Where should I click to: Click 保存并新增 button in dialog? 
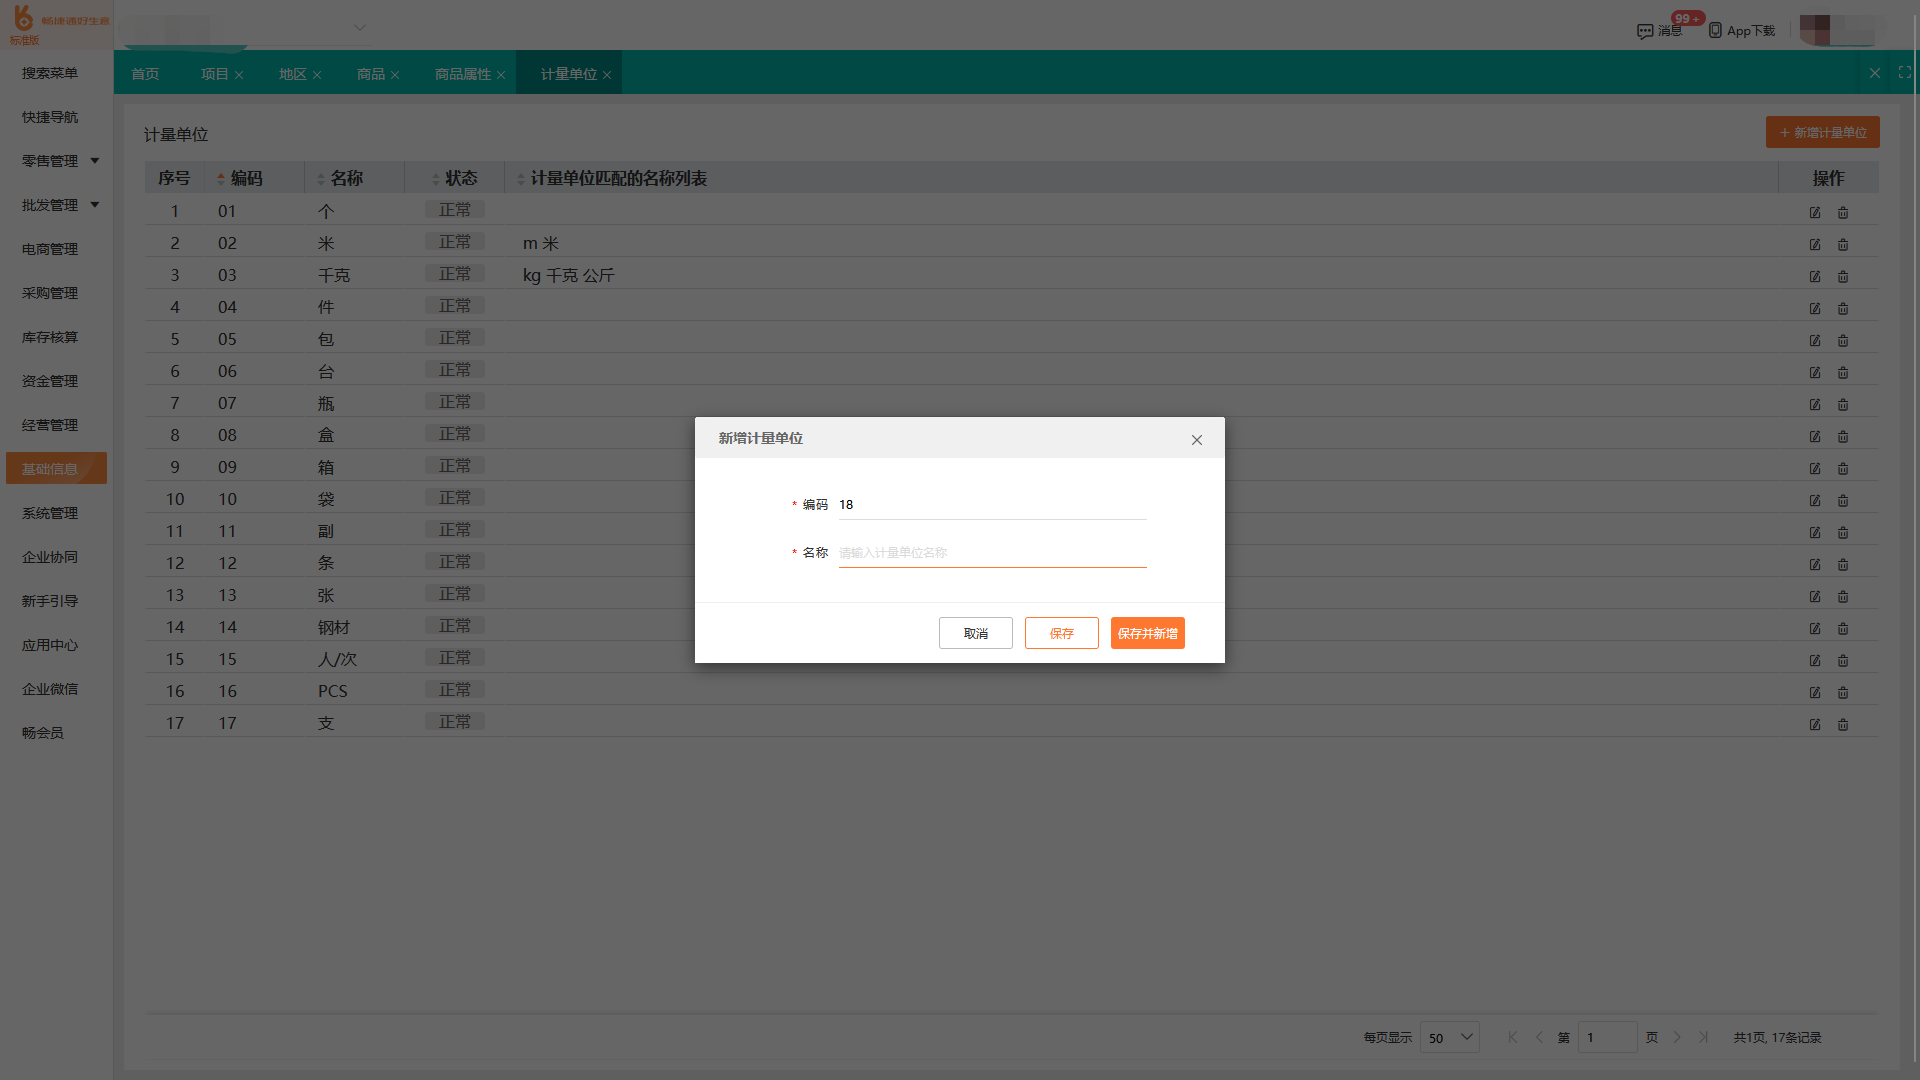pos(1146,633)
